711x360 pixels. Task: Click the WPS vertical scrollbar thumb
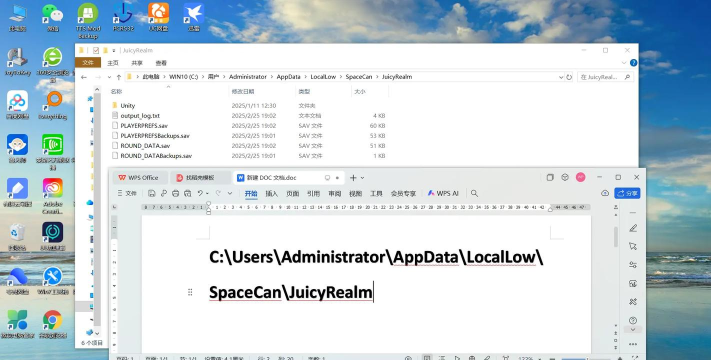click(615, 237)
